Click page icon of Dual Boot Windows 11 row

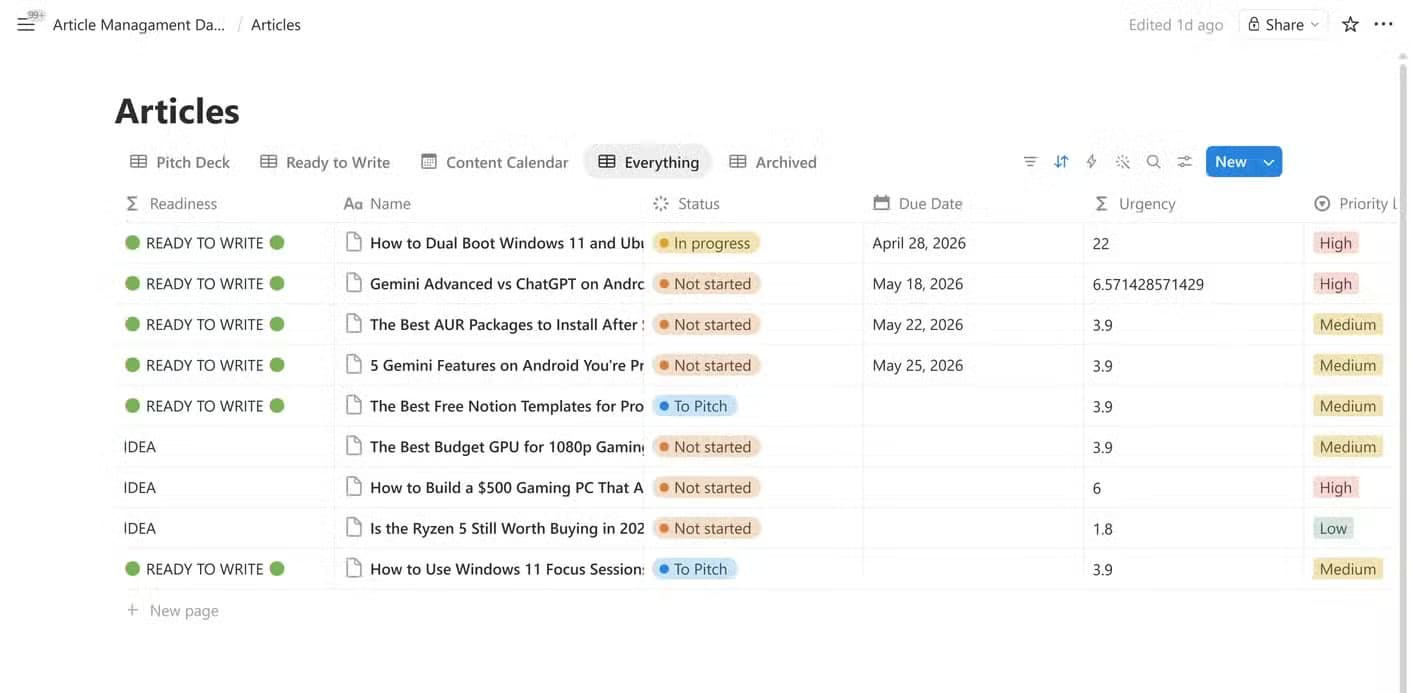point(353,242)
